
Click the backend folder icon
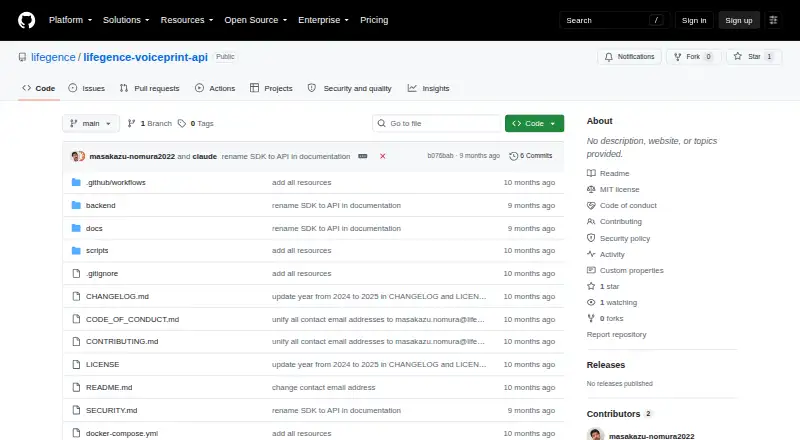point(76,205)
